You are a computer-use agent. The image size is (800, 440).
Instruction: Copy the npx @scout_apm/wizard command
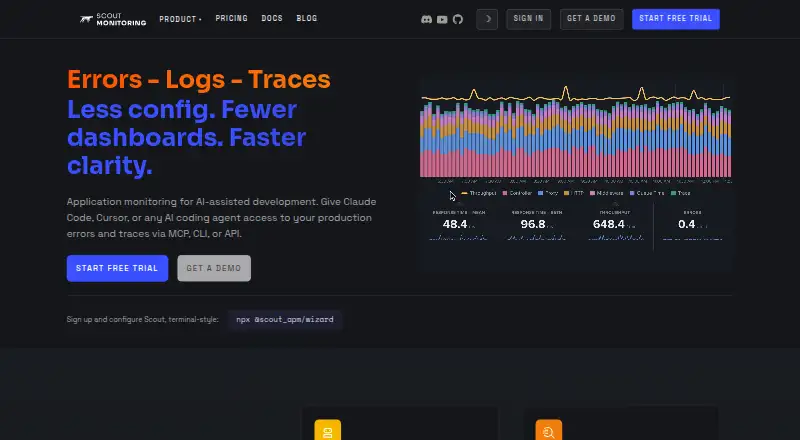[285, 320]
